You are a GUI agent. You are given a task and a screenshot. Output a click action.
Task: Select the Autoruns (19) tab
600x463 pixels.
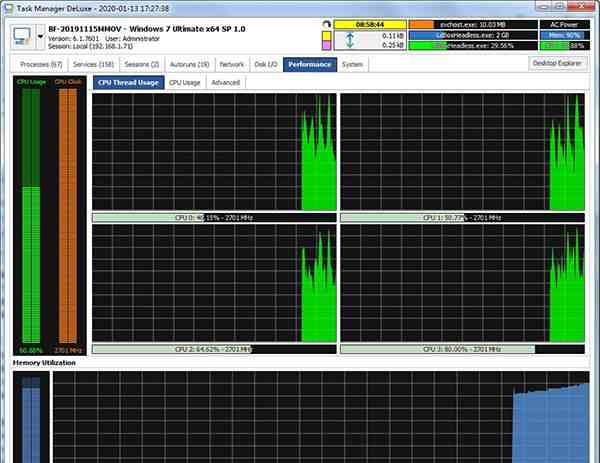[x=189, y=64]
